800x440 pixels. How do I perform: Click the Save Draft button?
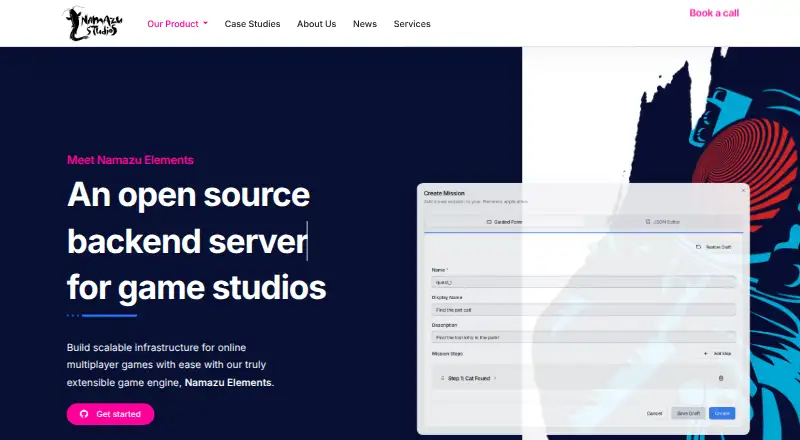pyautogui.click(x=688, y=413)
